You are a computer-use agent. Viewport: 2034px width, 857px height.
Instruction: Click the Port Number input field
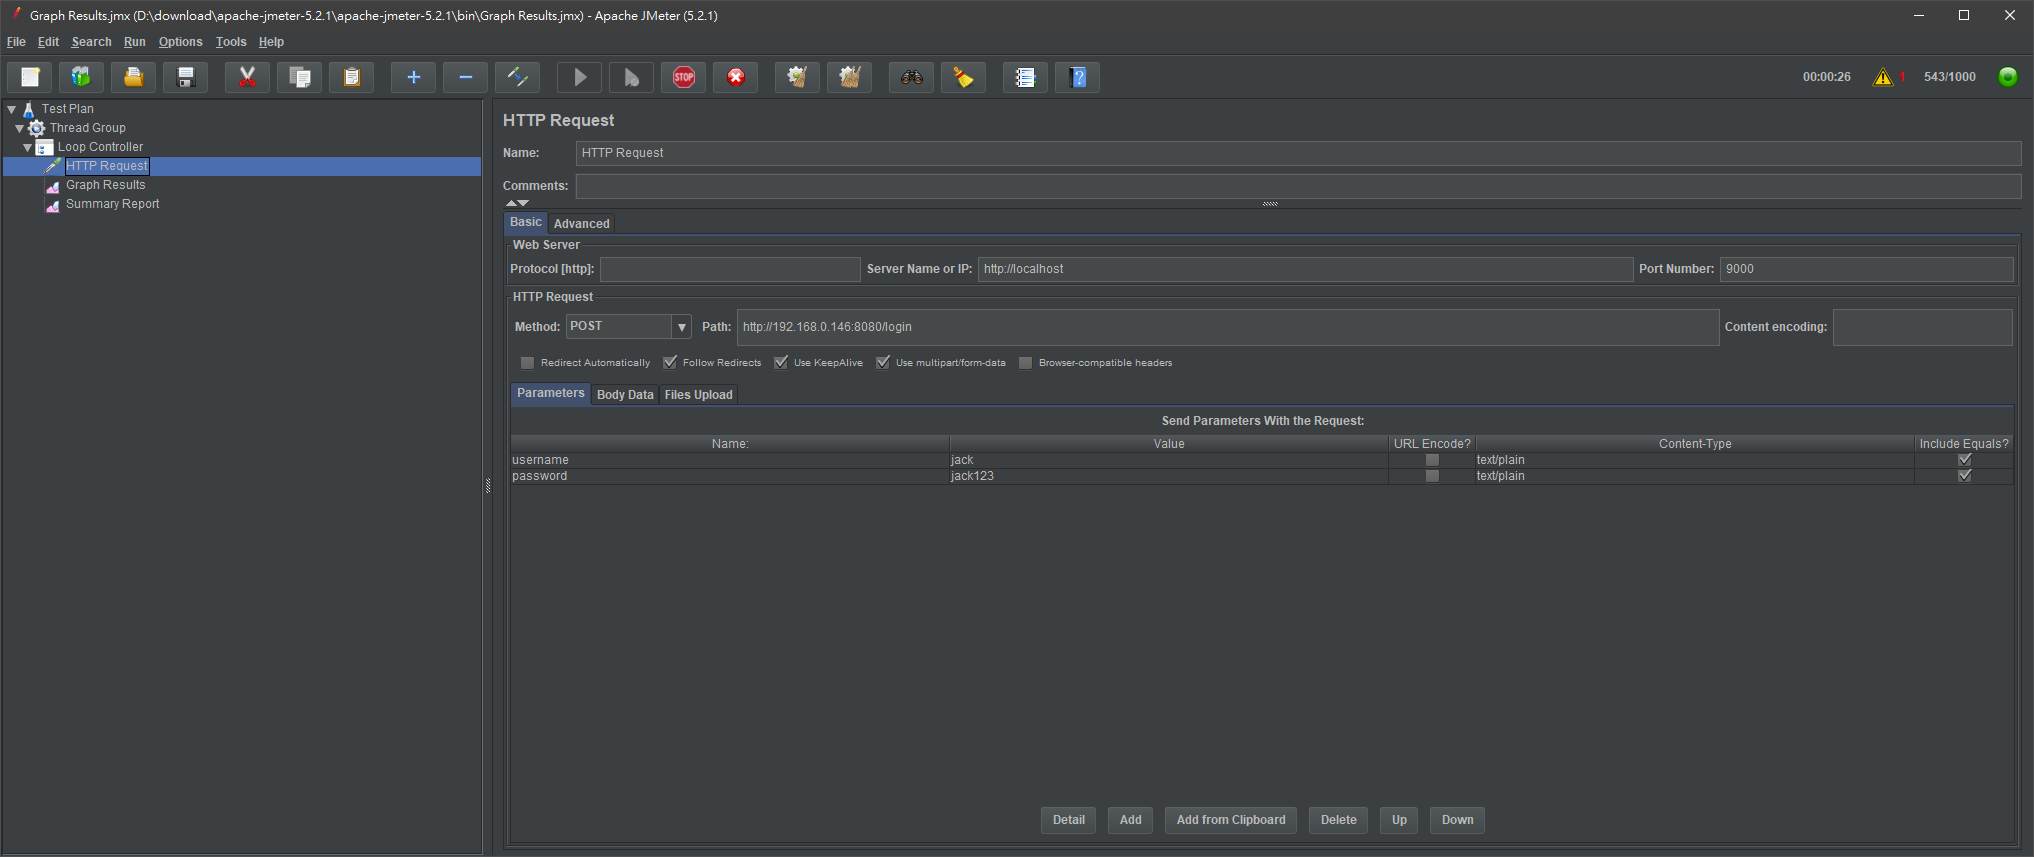[x=1865, y=269]
